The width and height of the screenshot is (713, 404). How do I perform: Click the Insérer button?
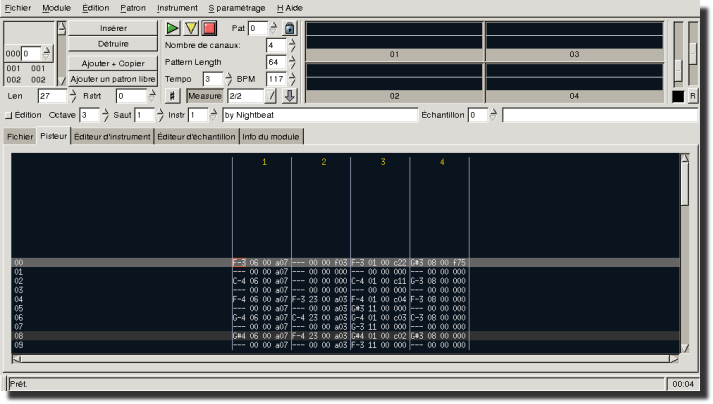pos(113,28)
